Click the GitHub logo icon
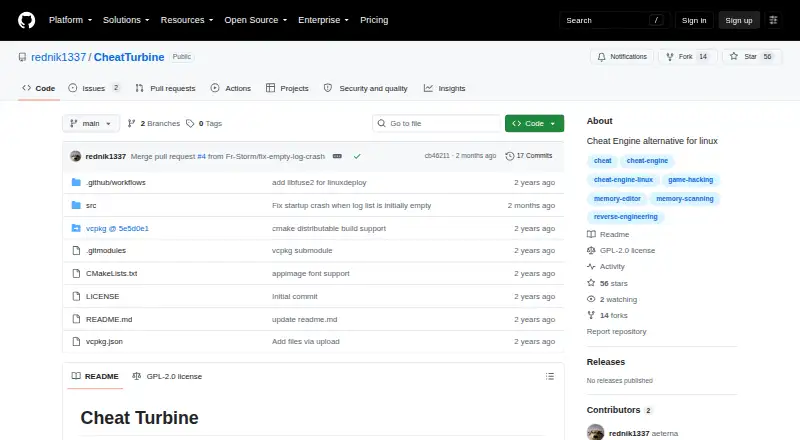 point(27,20)
